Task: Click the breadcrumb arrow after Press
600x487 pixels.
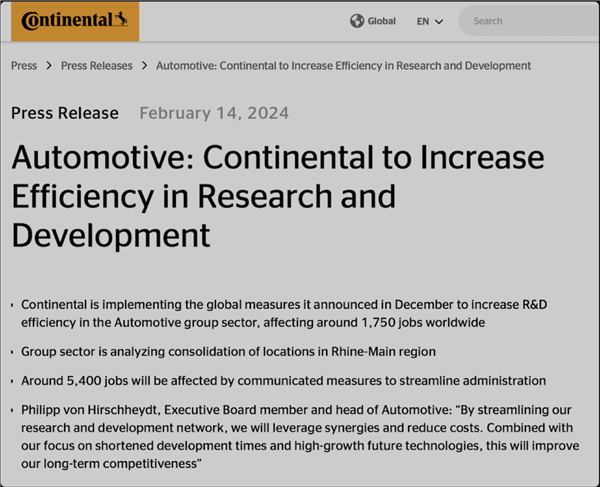Action: click(49, 66)
